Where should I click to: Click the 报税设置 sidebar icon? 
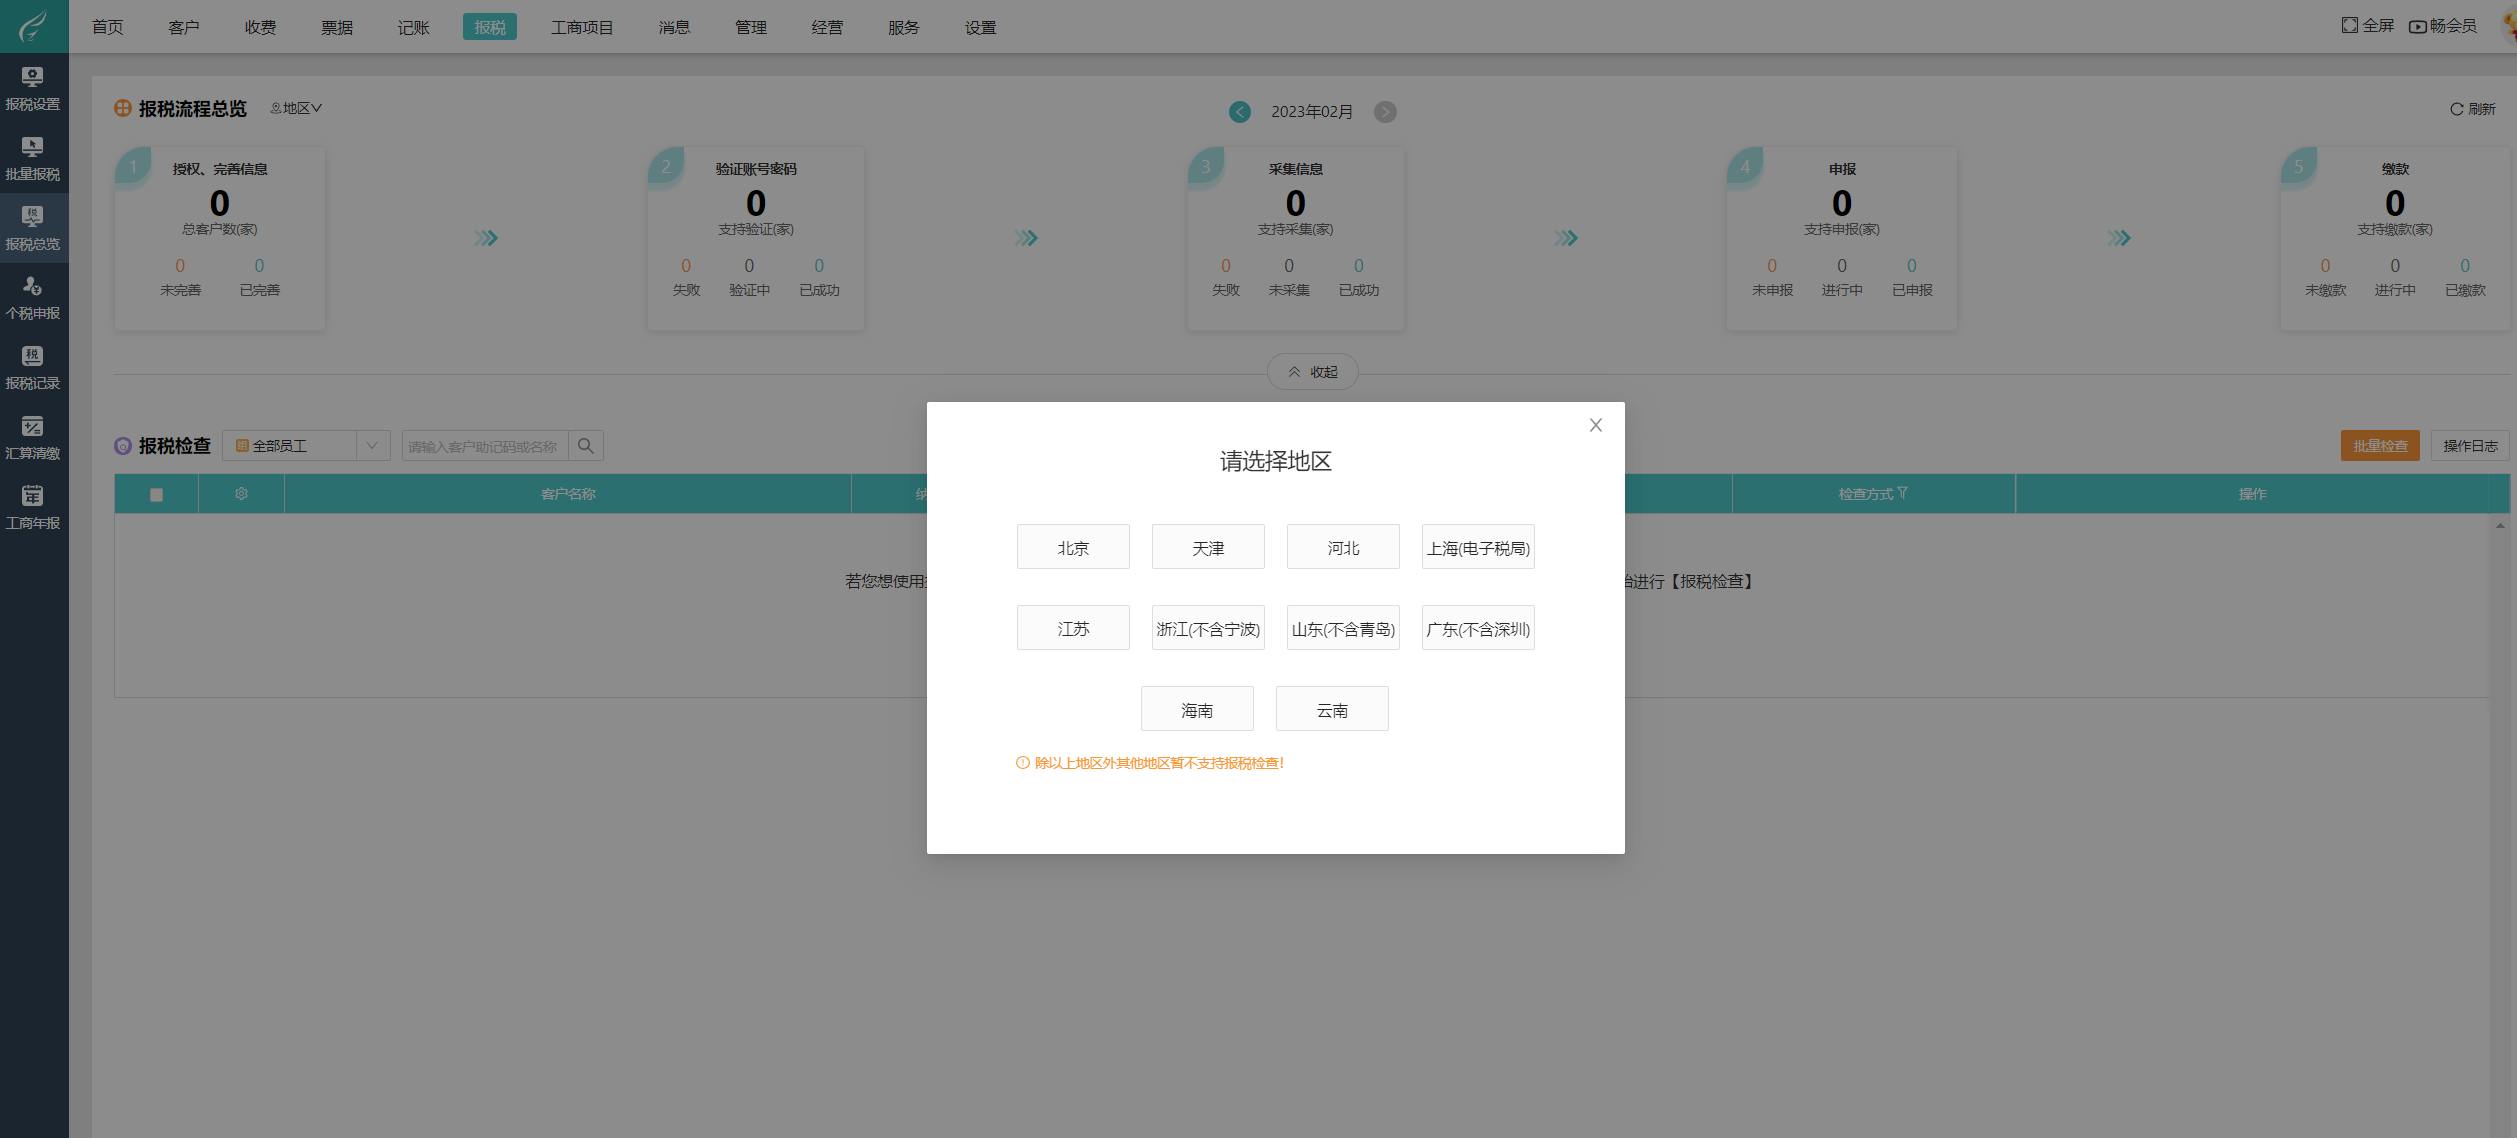click(34, 88)
